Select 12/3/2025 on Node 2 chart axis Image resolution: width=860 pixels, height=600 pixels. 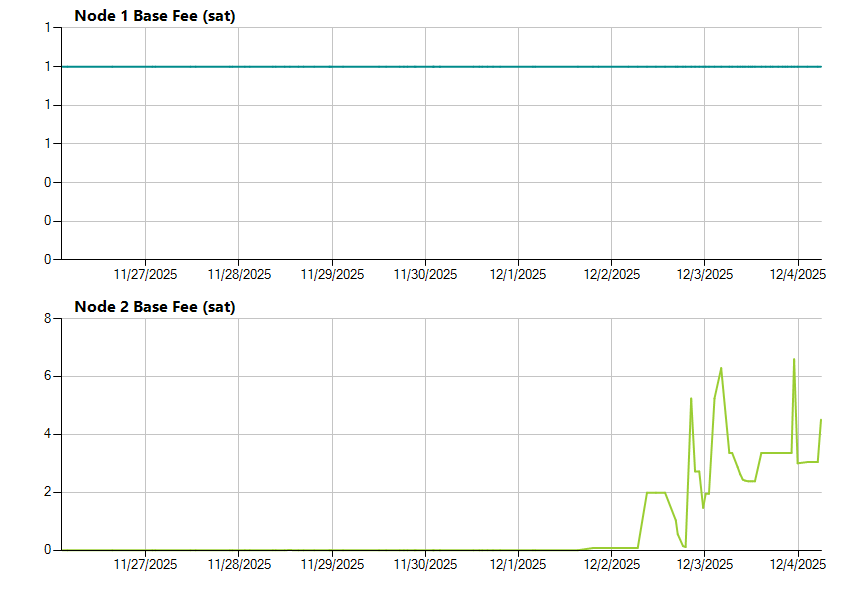tap(704, 565)
